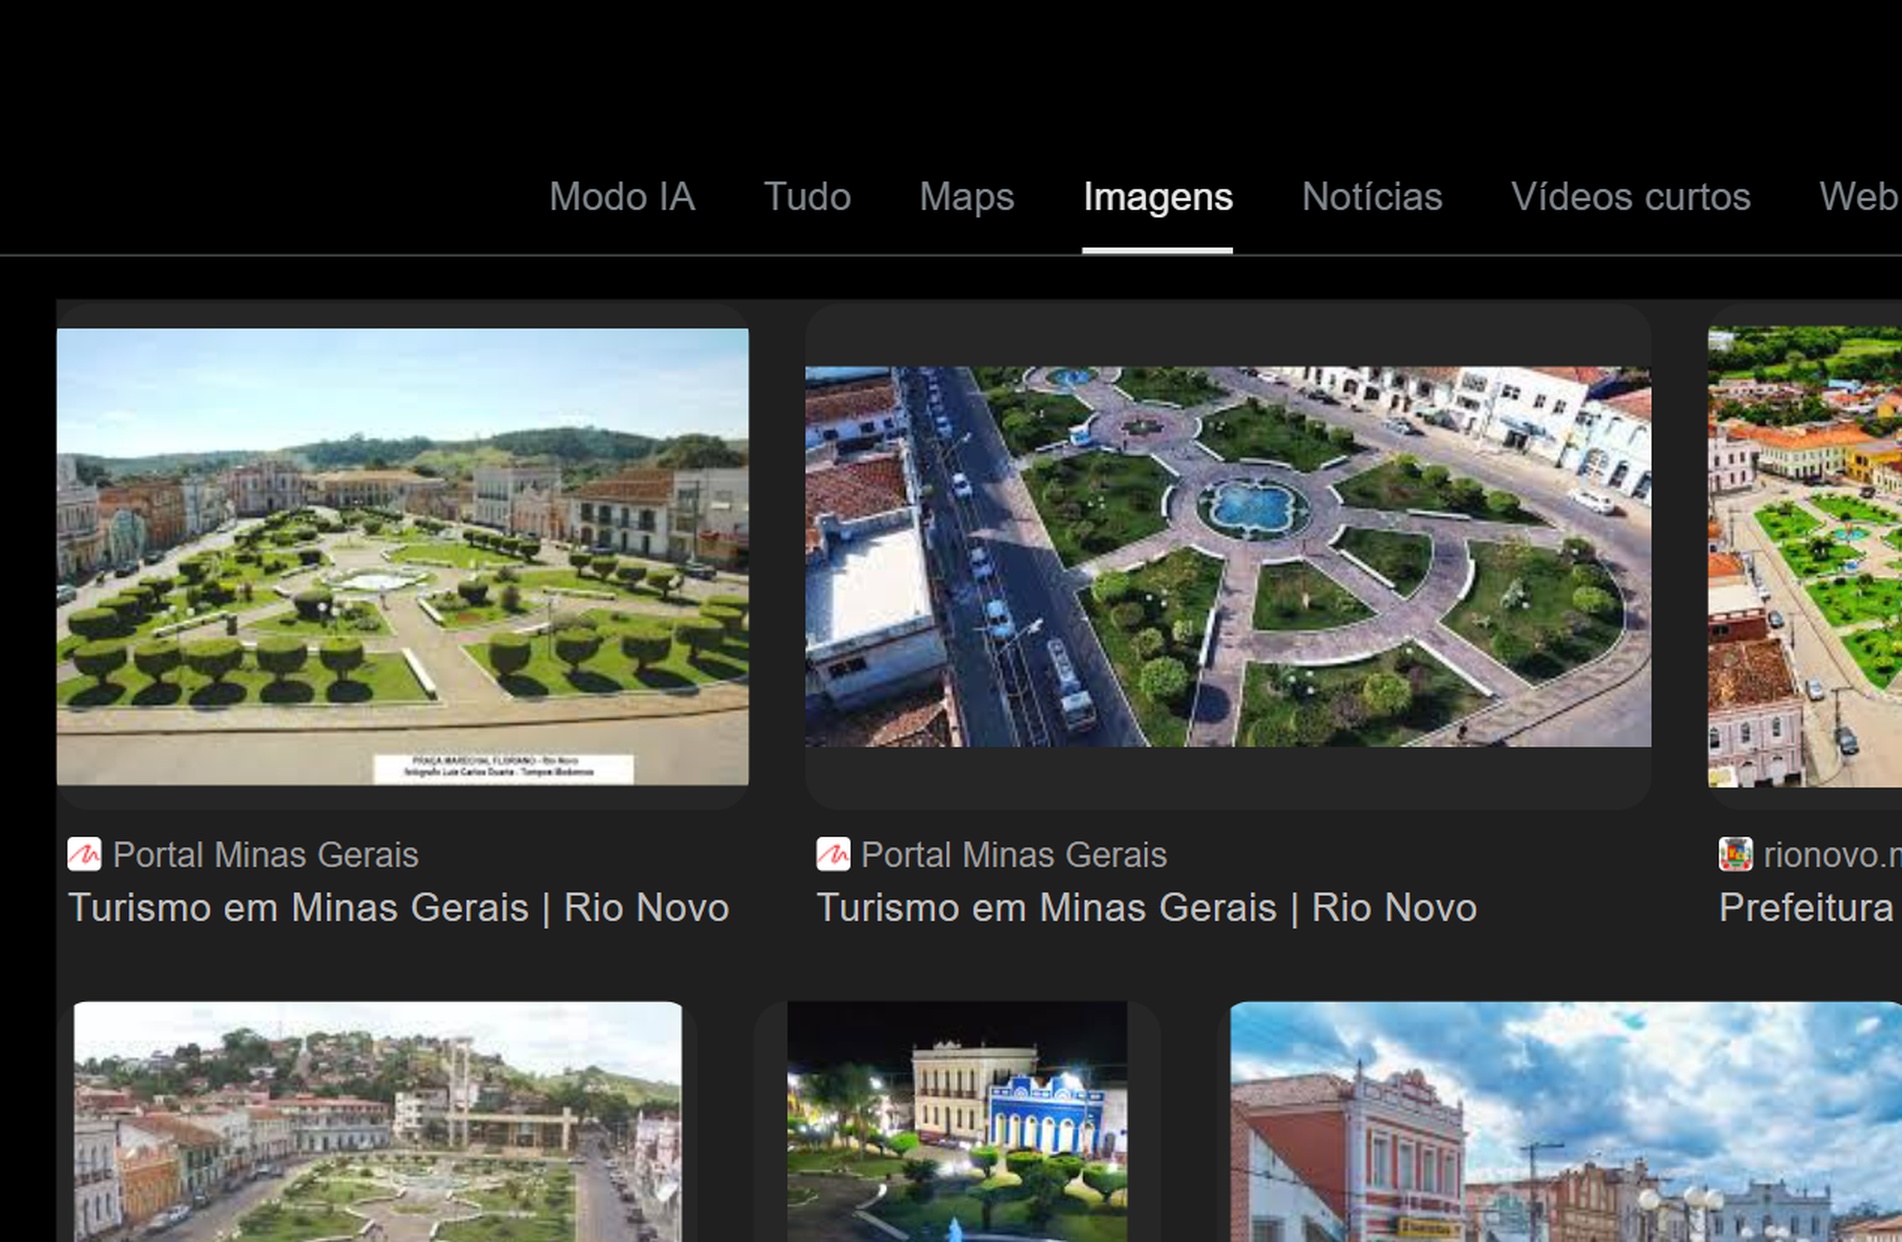This screenshot has width=1902, height=1242.
Task: Open the partially visible rionovo aerial town image
Action: [x=1804, y=556]
